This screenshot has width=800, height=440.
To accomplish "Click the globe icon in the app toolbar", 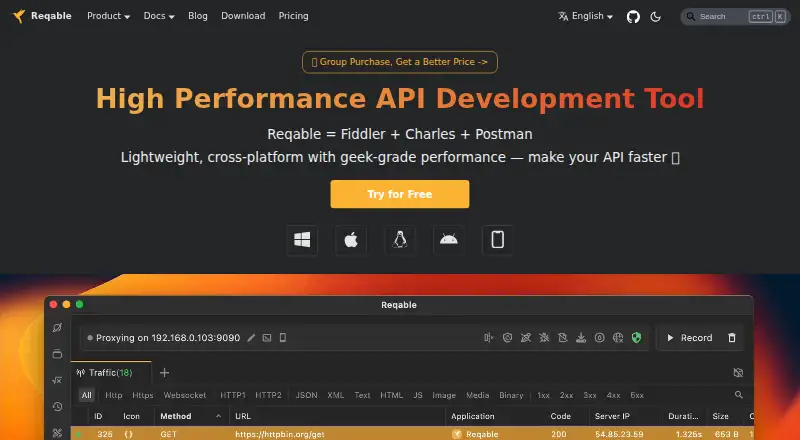I will pyautogui.click(x=618, y=338).
